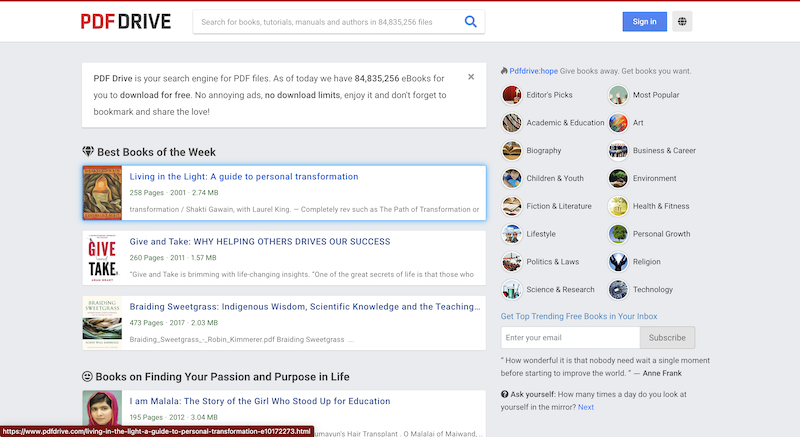Open Living in the Light book title
800x437 pixels.
[x=244, y=176]
